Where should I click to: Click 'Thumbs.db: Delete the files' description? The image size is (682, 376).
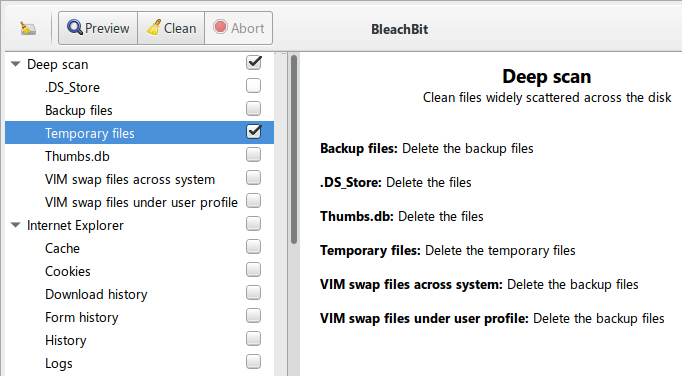[x=402, y=216]
